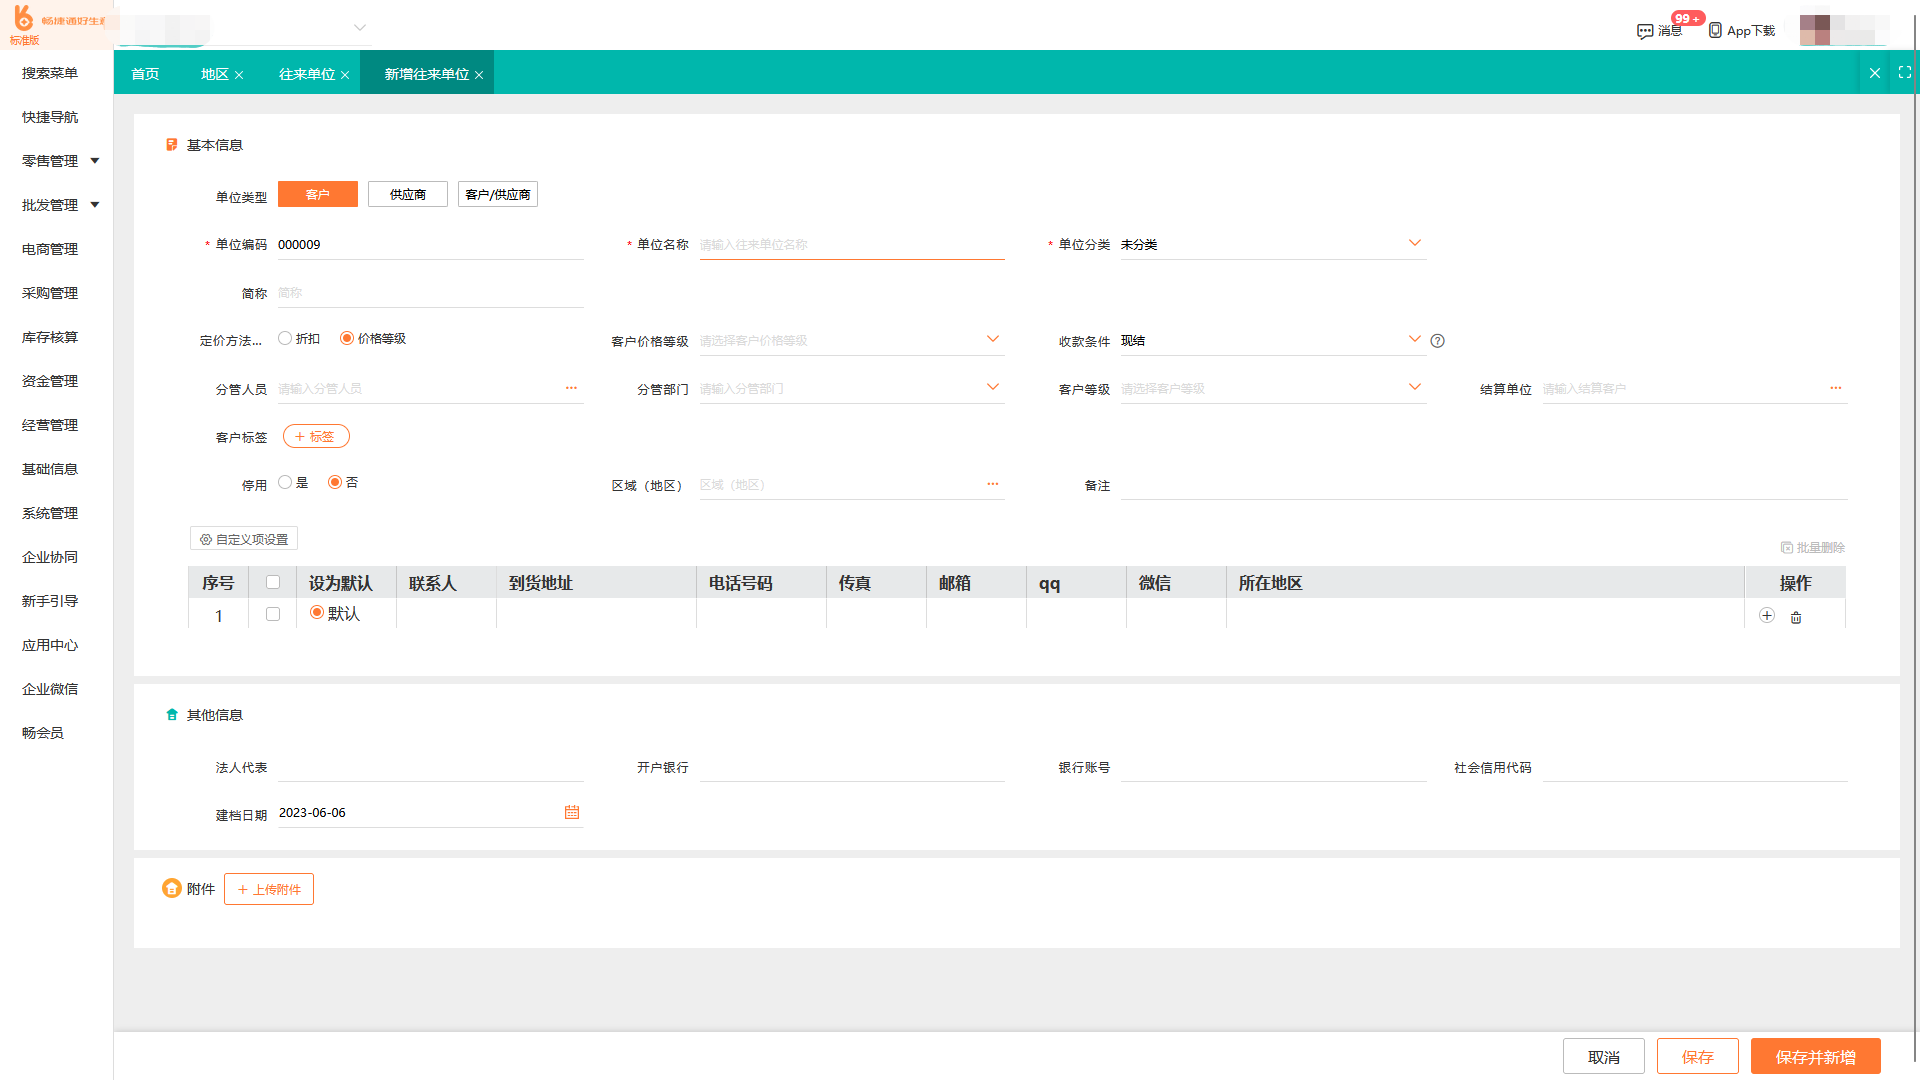
Task: Click the calendar icon for 建档日期
Action: point(571,812)
